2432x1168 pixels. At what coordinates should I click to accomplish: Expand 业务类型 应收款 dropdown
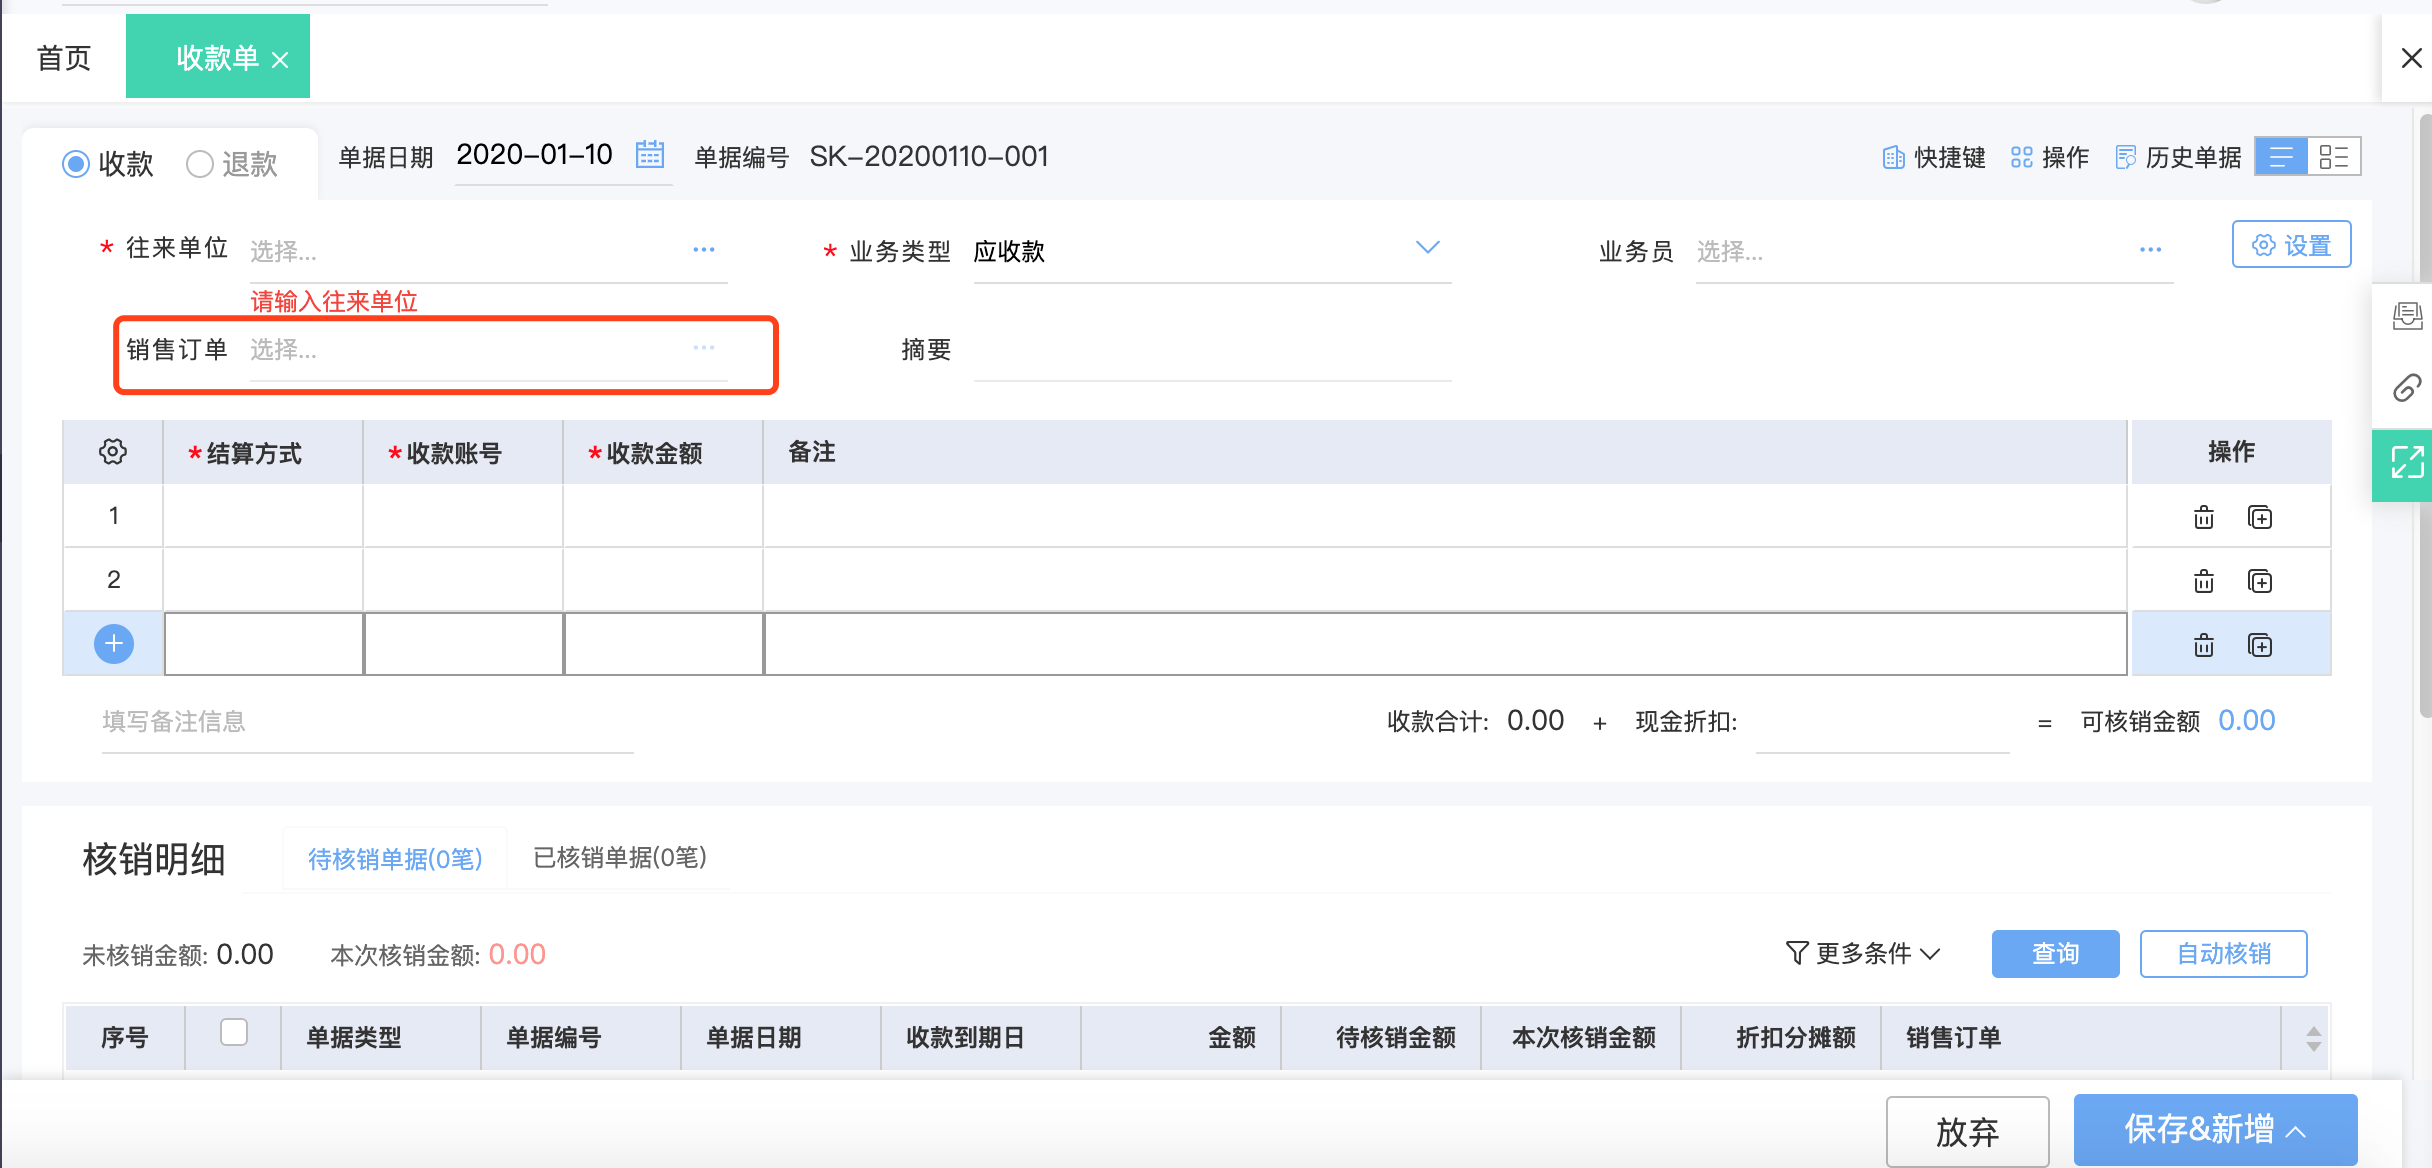coord(1427,250)
